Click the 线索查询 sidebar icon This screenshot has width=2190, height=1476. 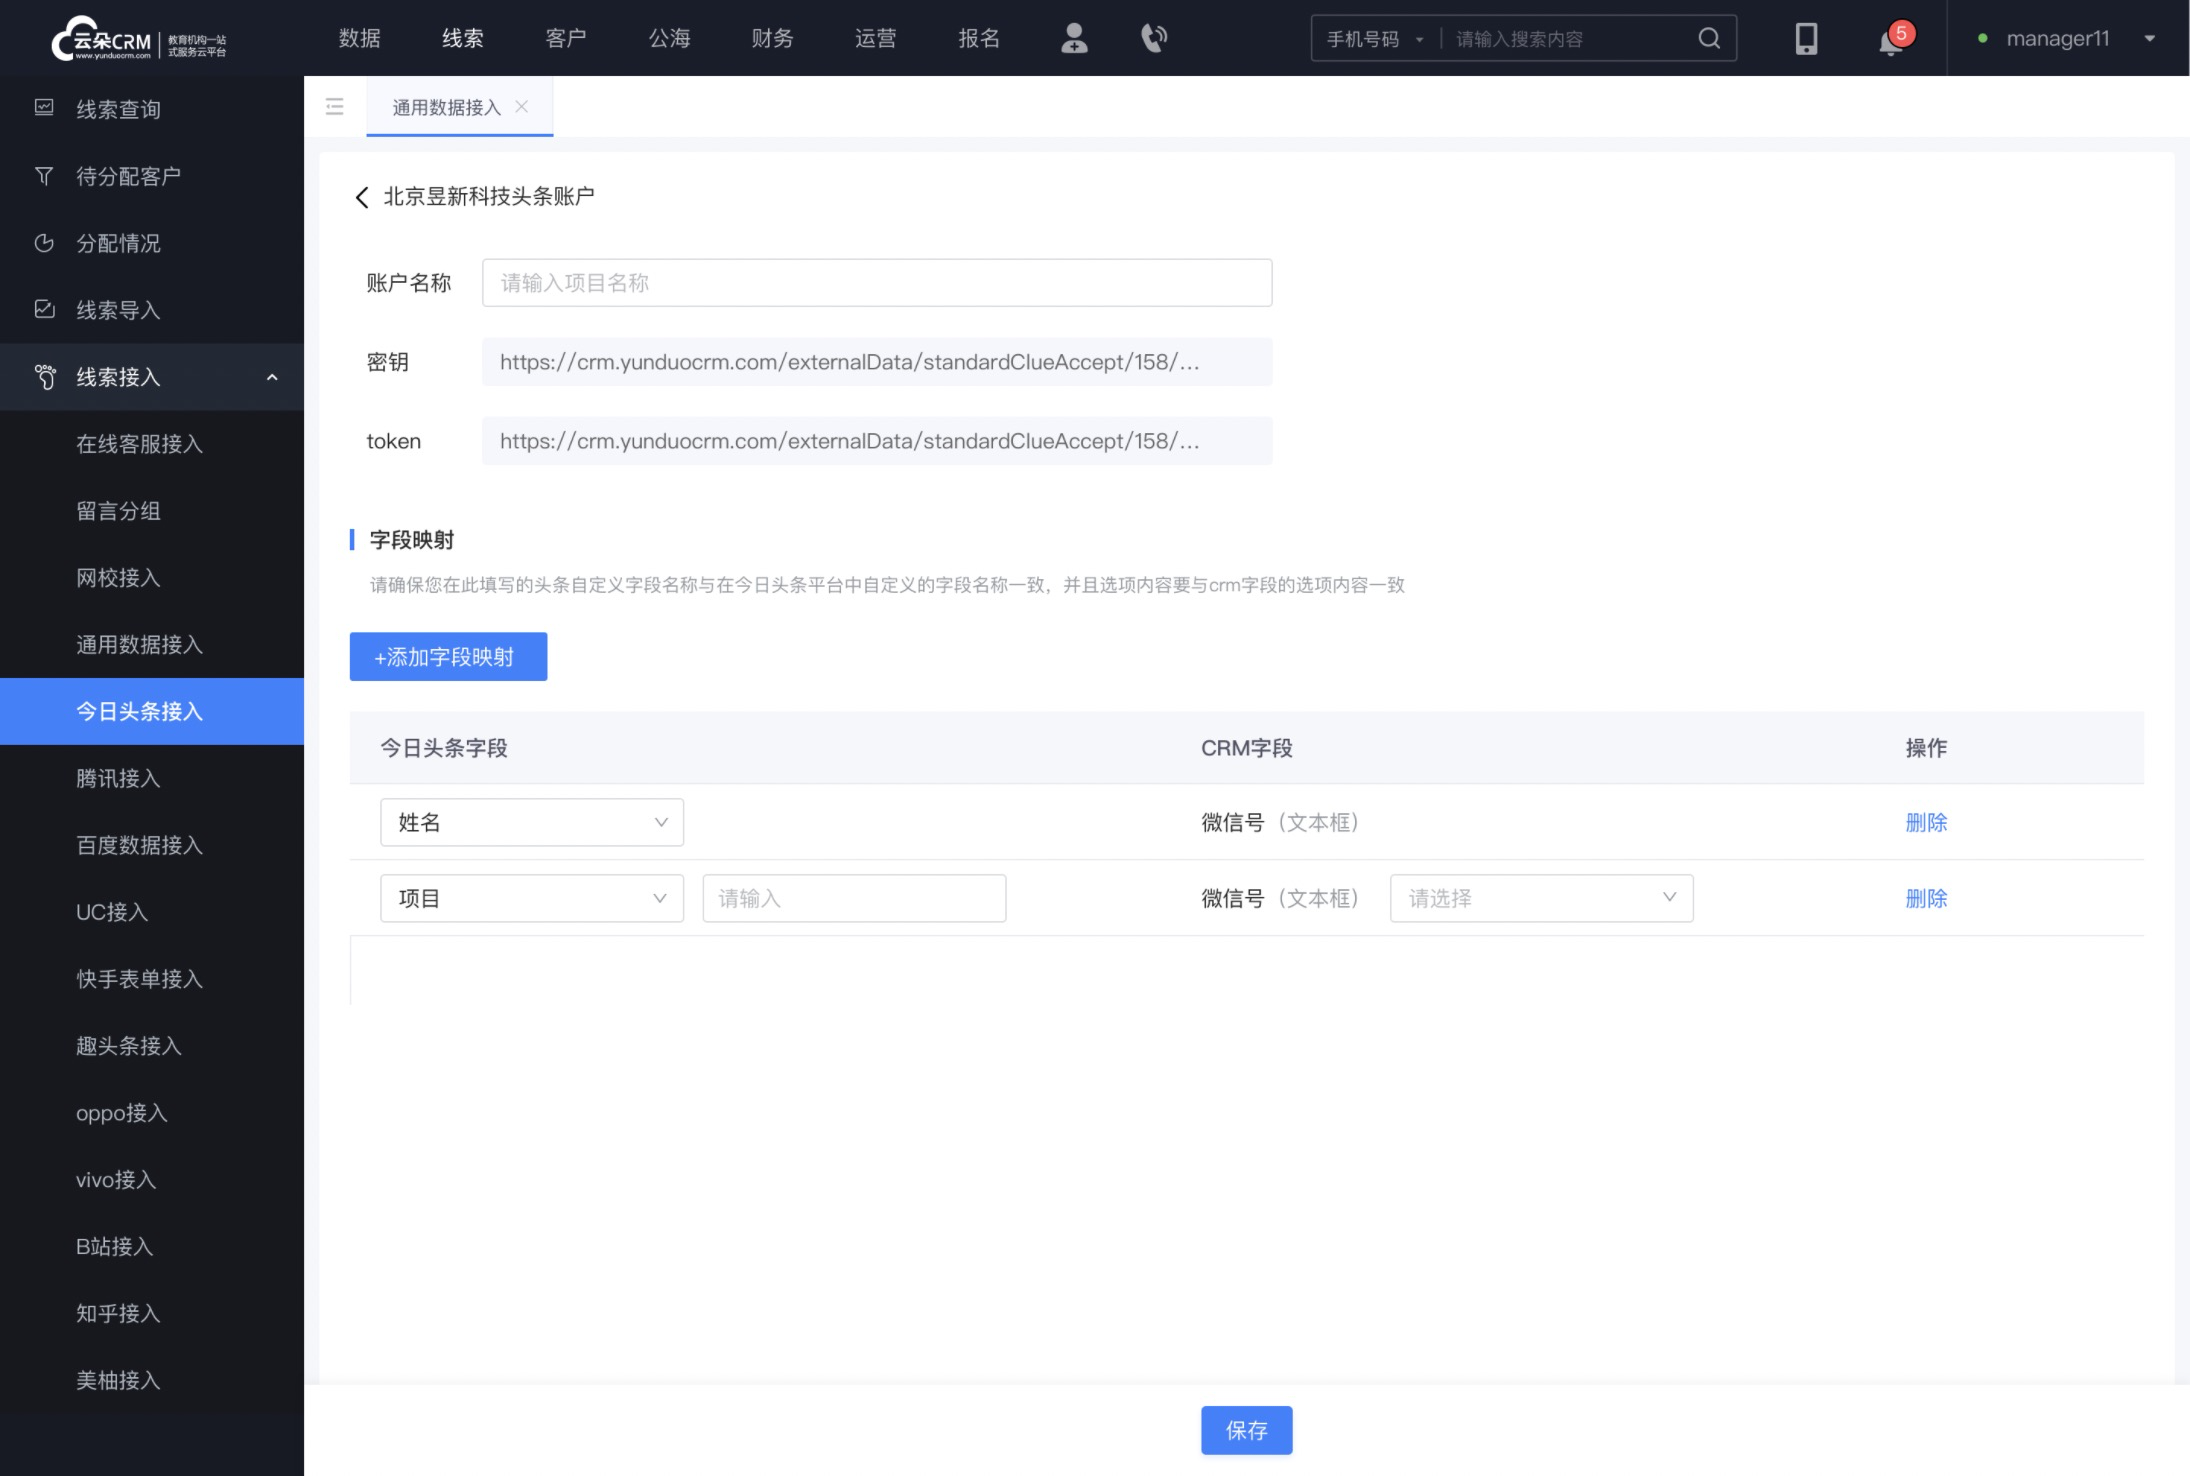tap(44, 107)
